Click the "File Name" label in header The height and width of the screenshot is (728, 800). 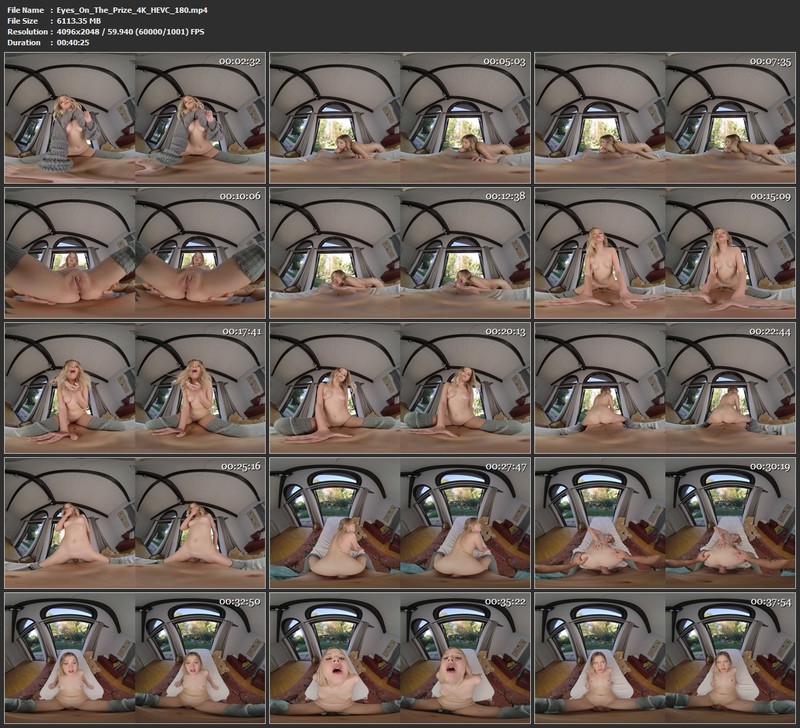click(x=26, y=10)
